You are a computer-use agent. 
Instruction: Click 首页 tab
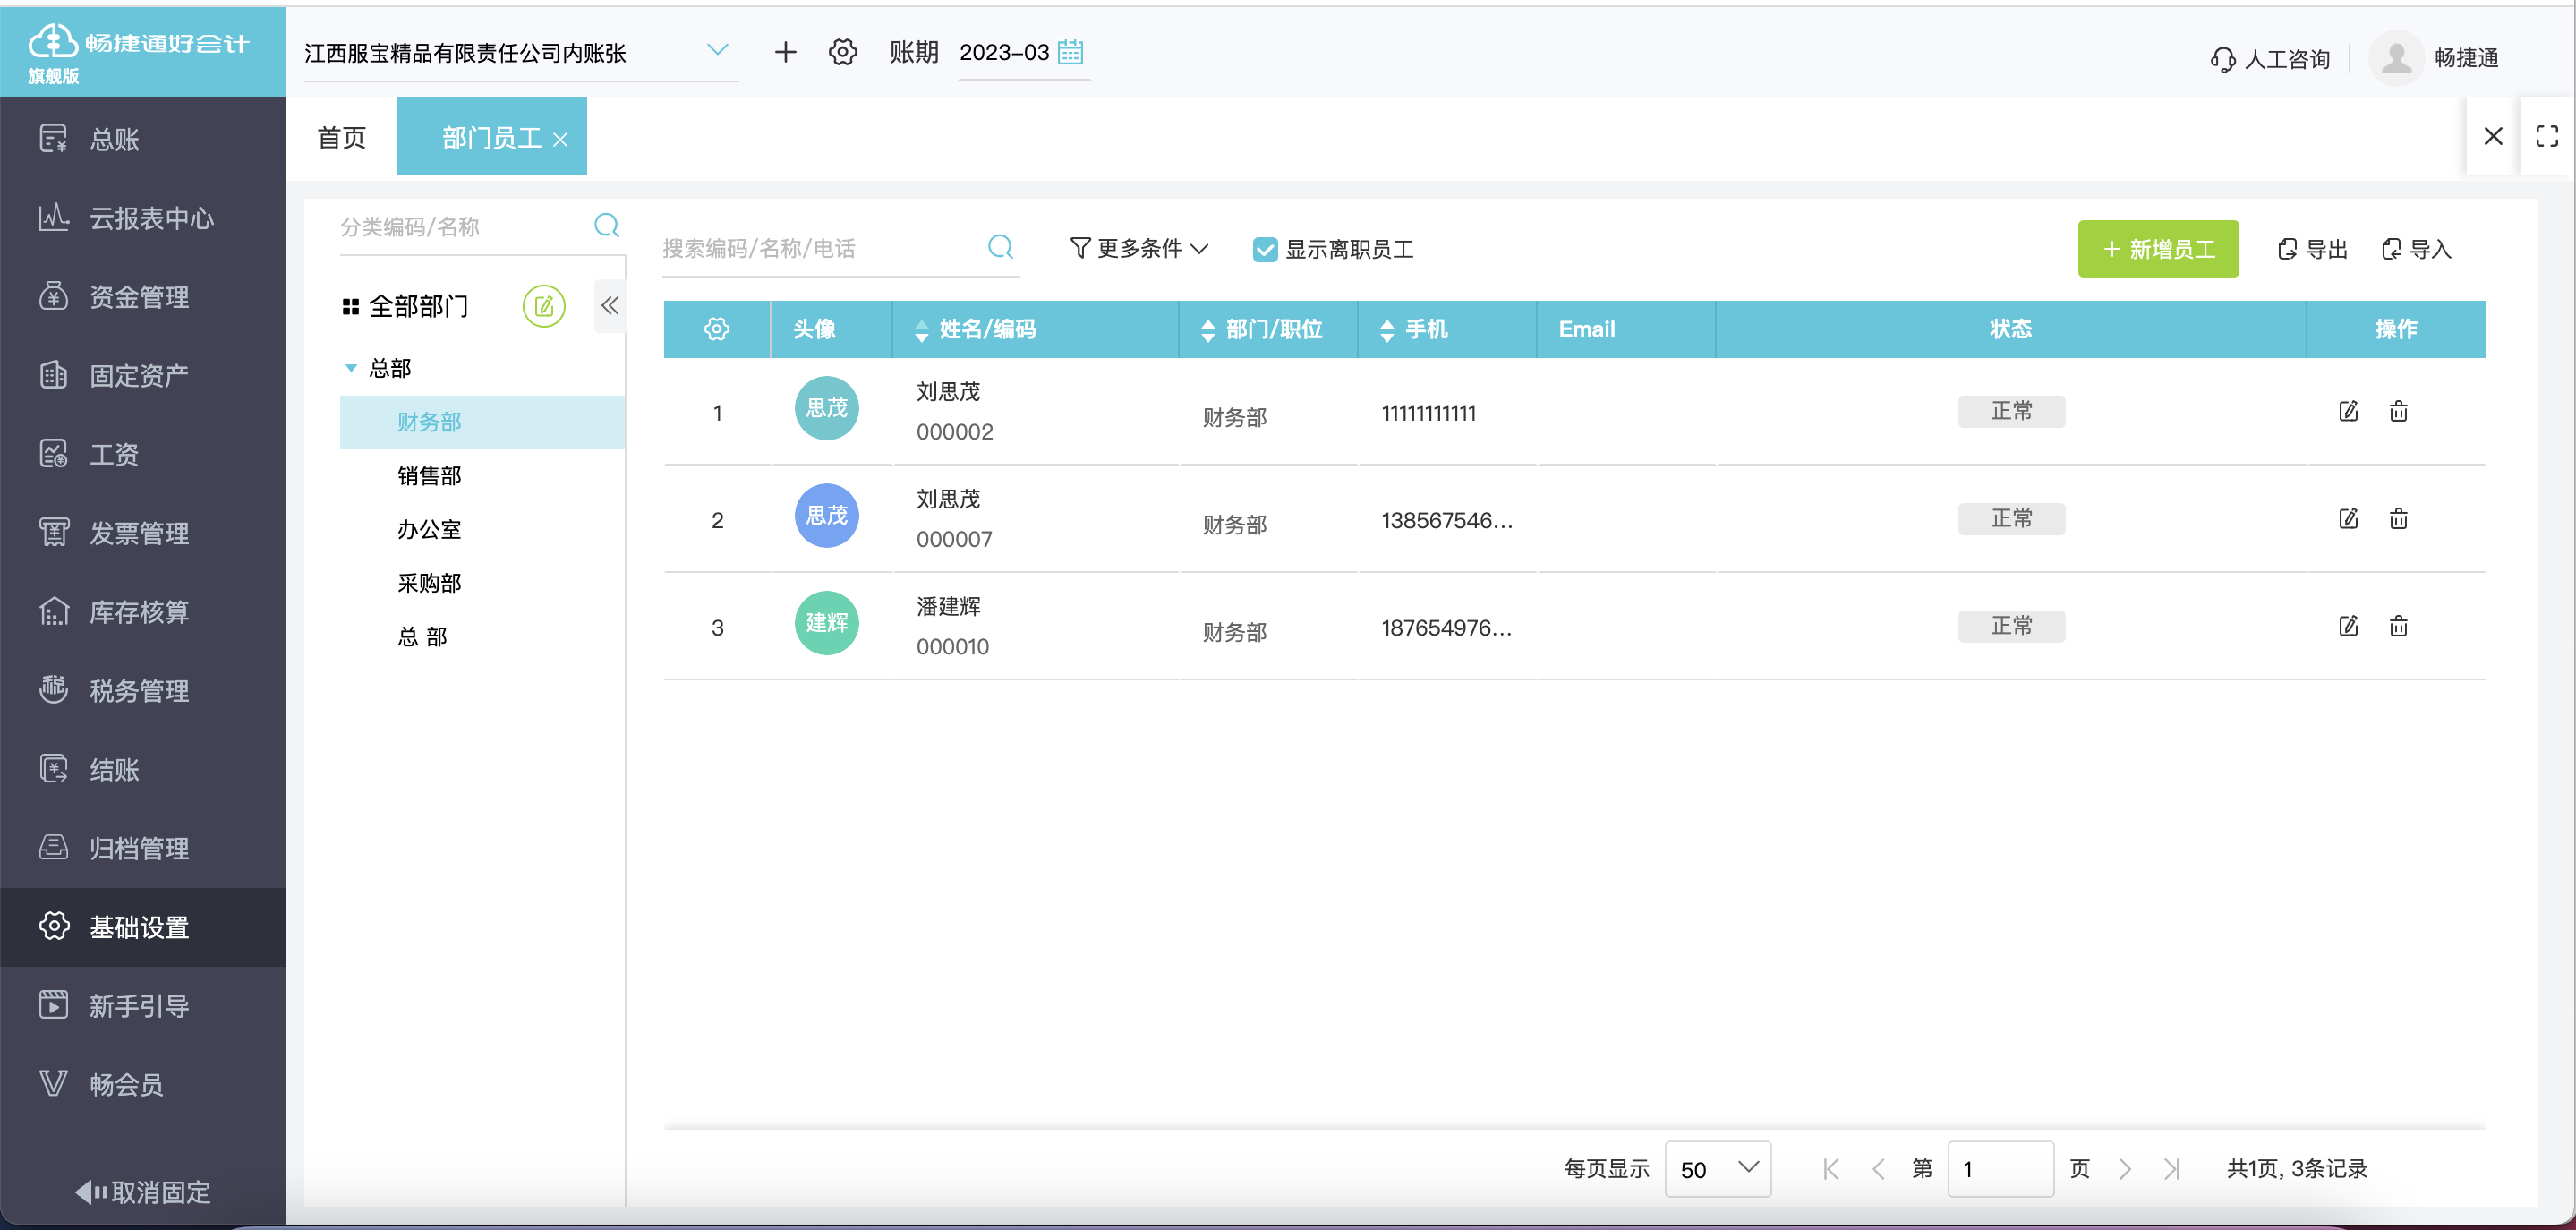click(x=340, y=138)
